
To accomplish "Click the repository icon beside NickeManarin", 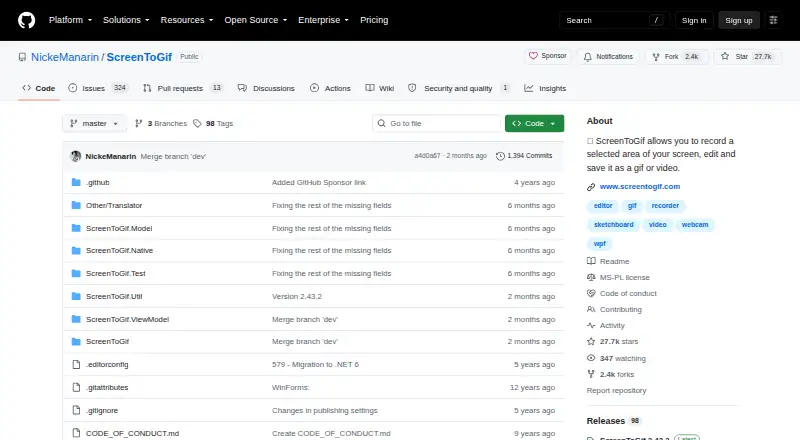I will [x=22, y=57].
